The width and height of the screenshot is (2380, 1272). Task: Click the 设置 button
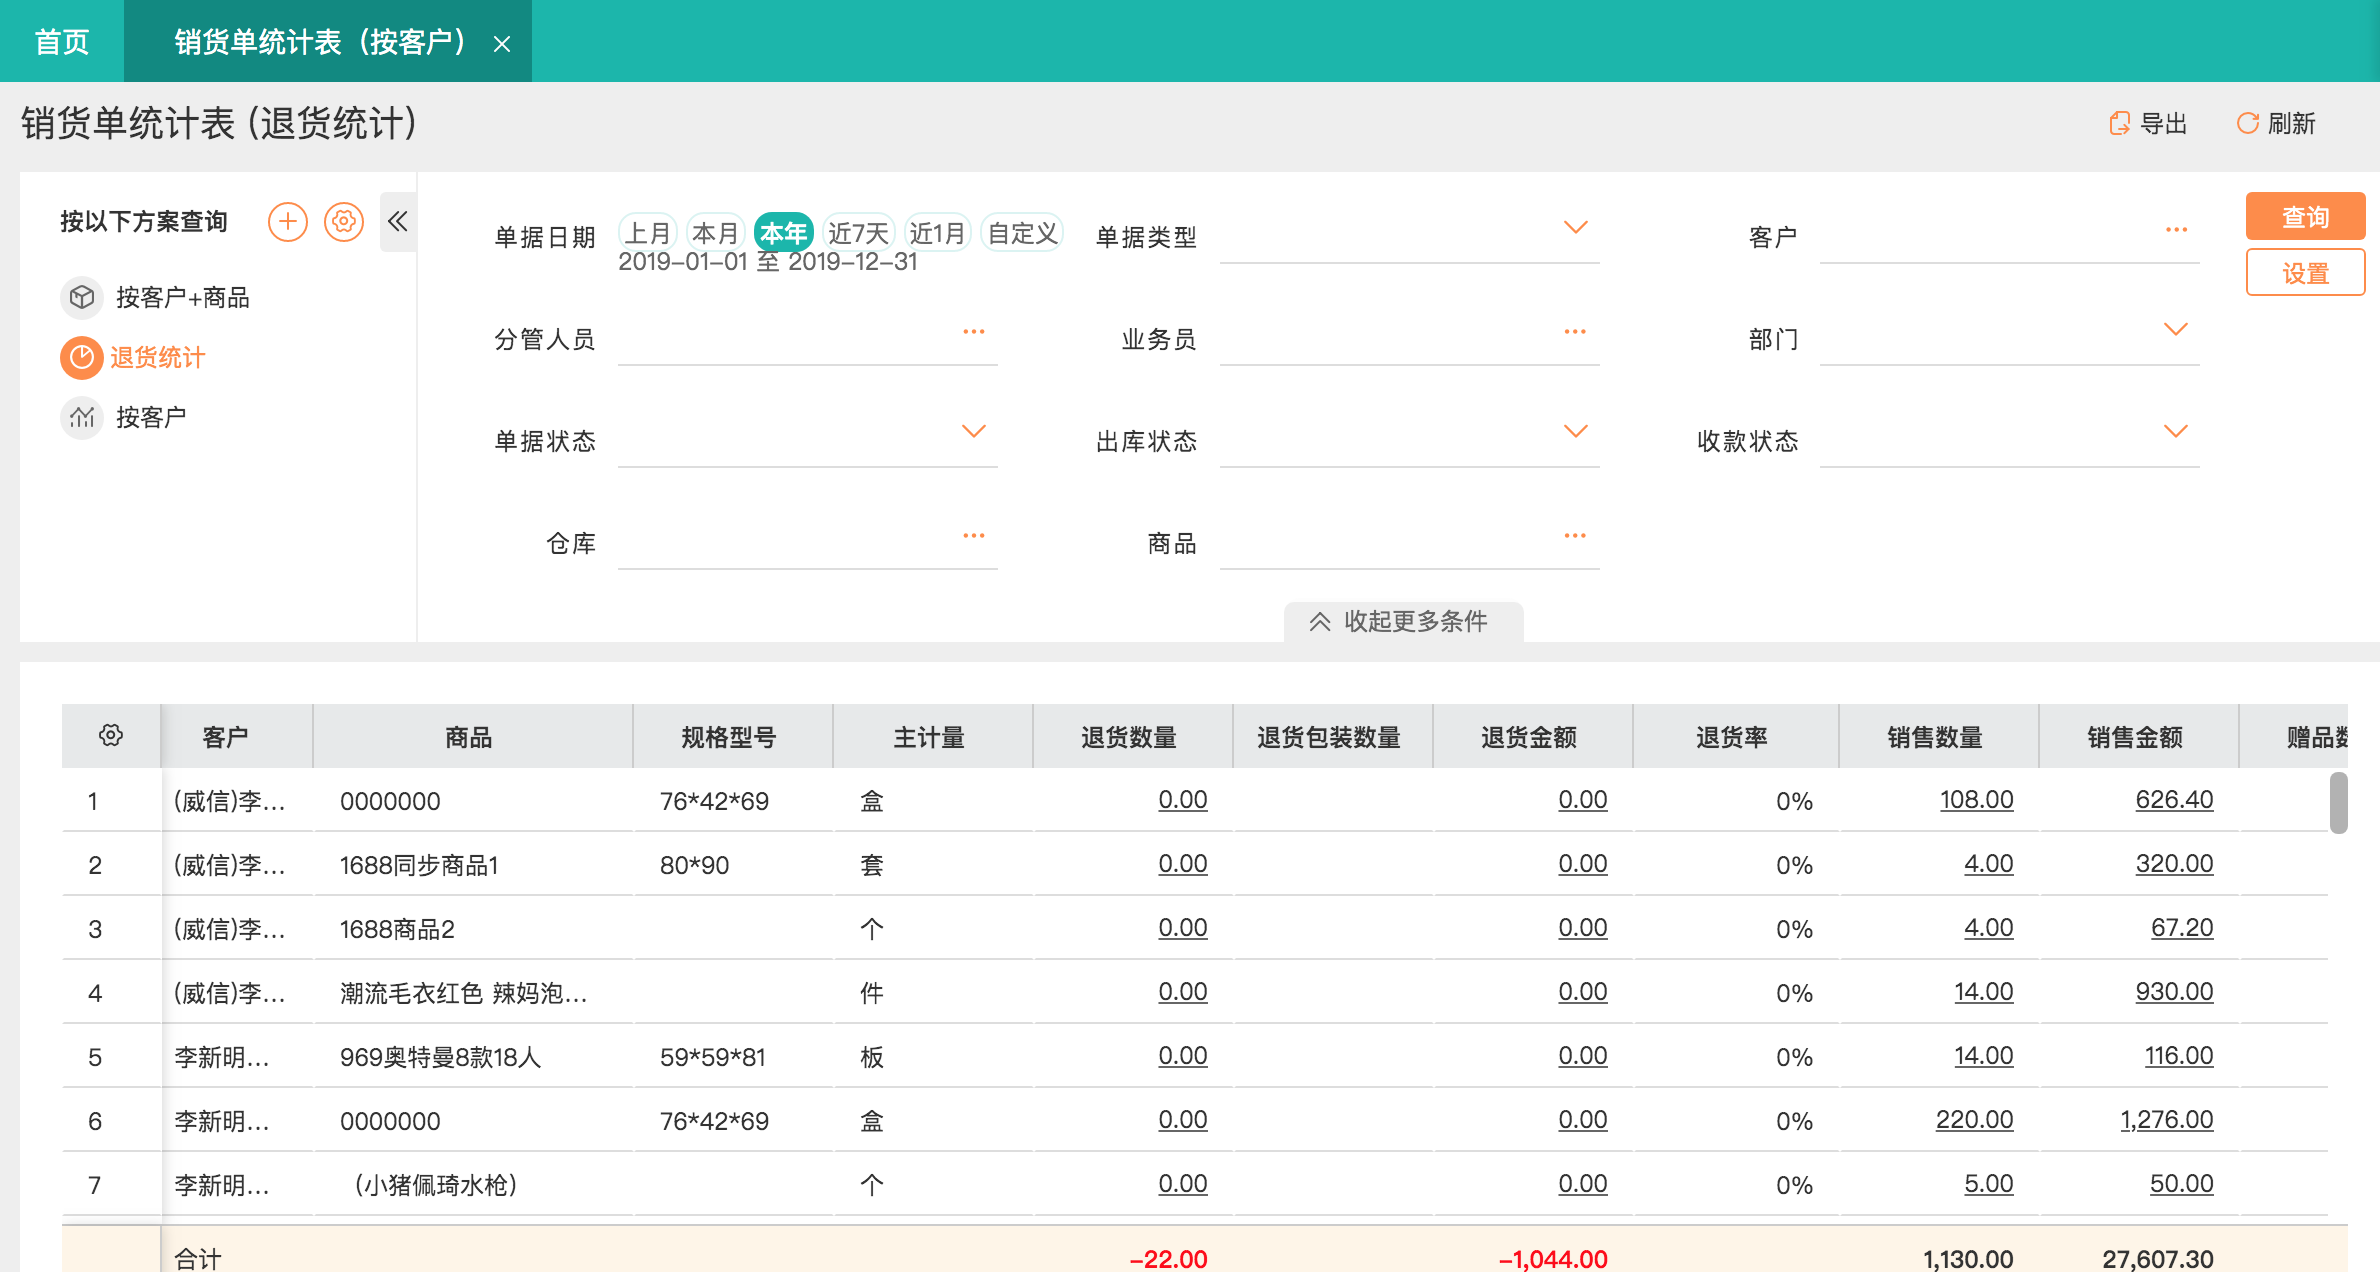(x=2303, y=272)
